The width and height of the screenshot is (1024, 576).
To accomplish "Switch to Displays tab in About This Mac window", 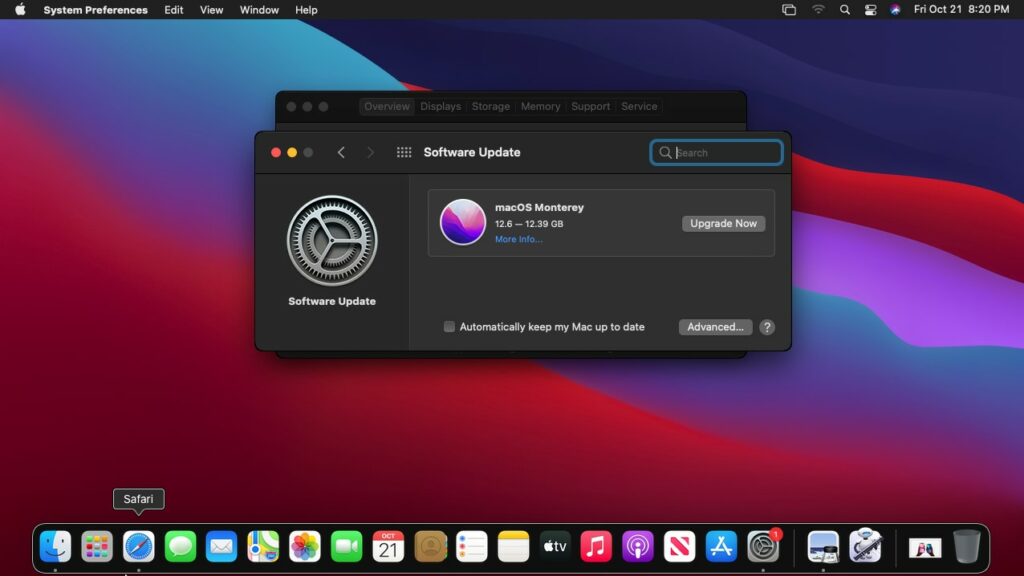I will 440,106.
